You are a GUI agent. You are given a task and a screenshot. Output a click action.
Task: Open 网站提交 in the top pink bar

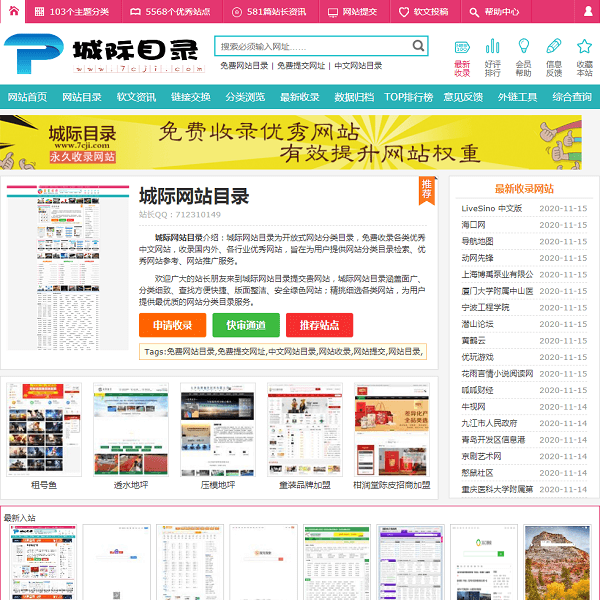click(x=353, y=12)
